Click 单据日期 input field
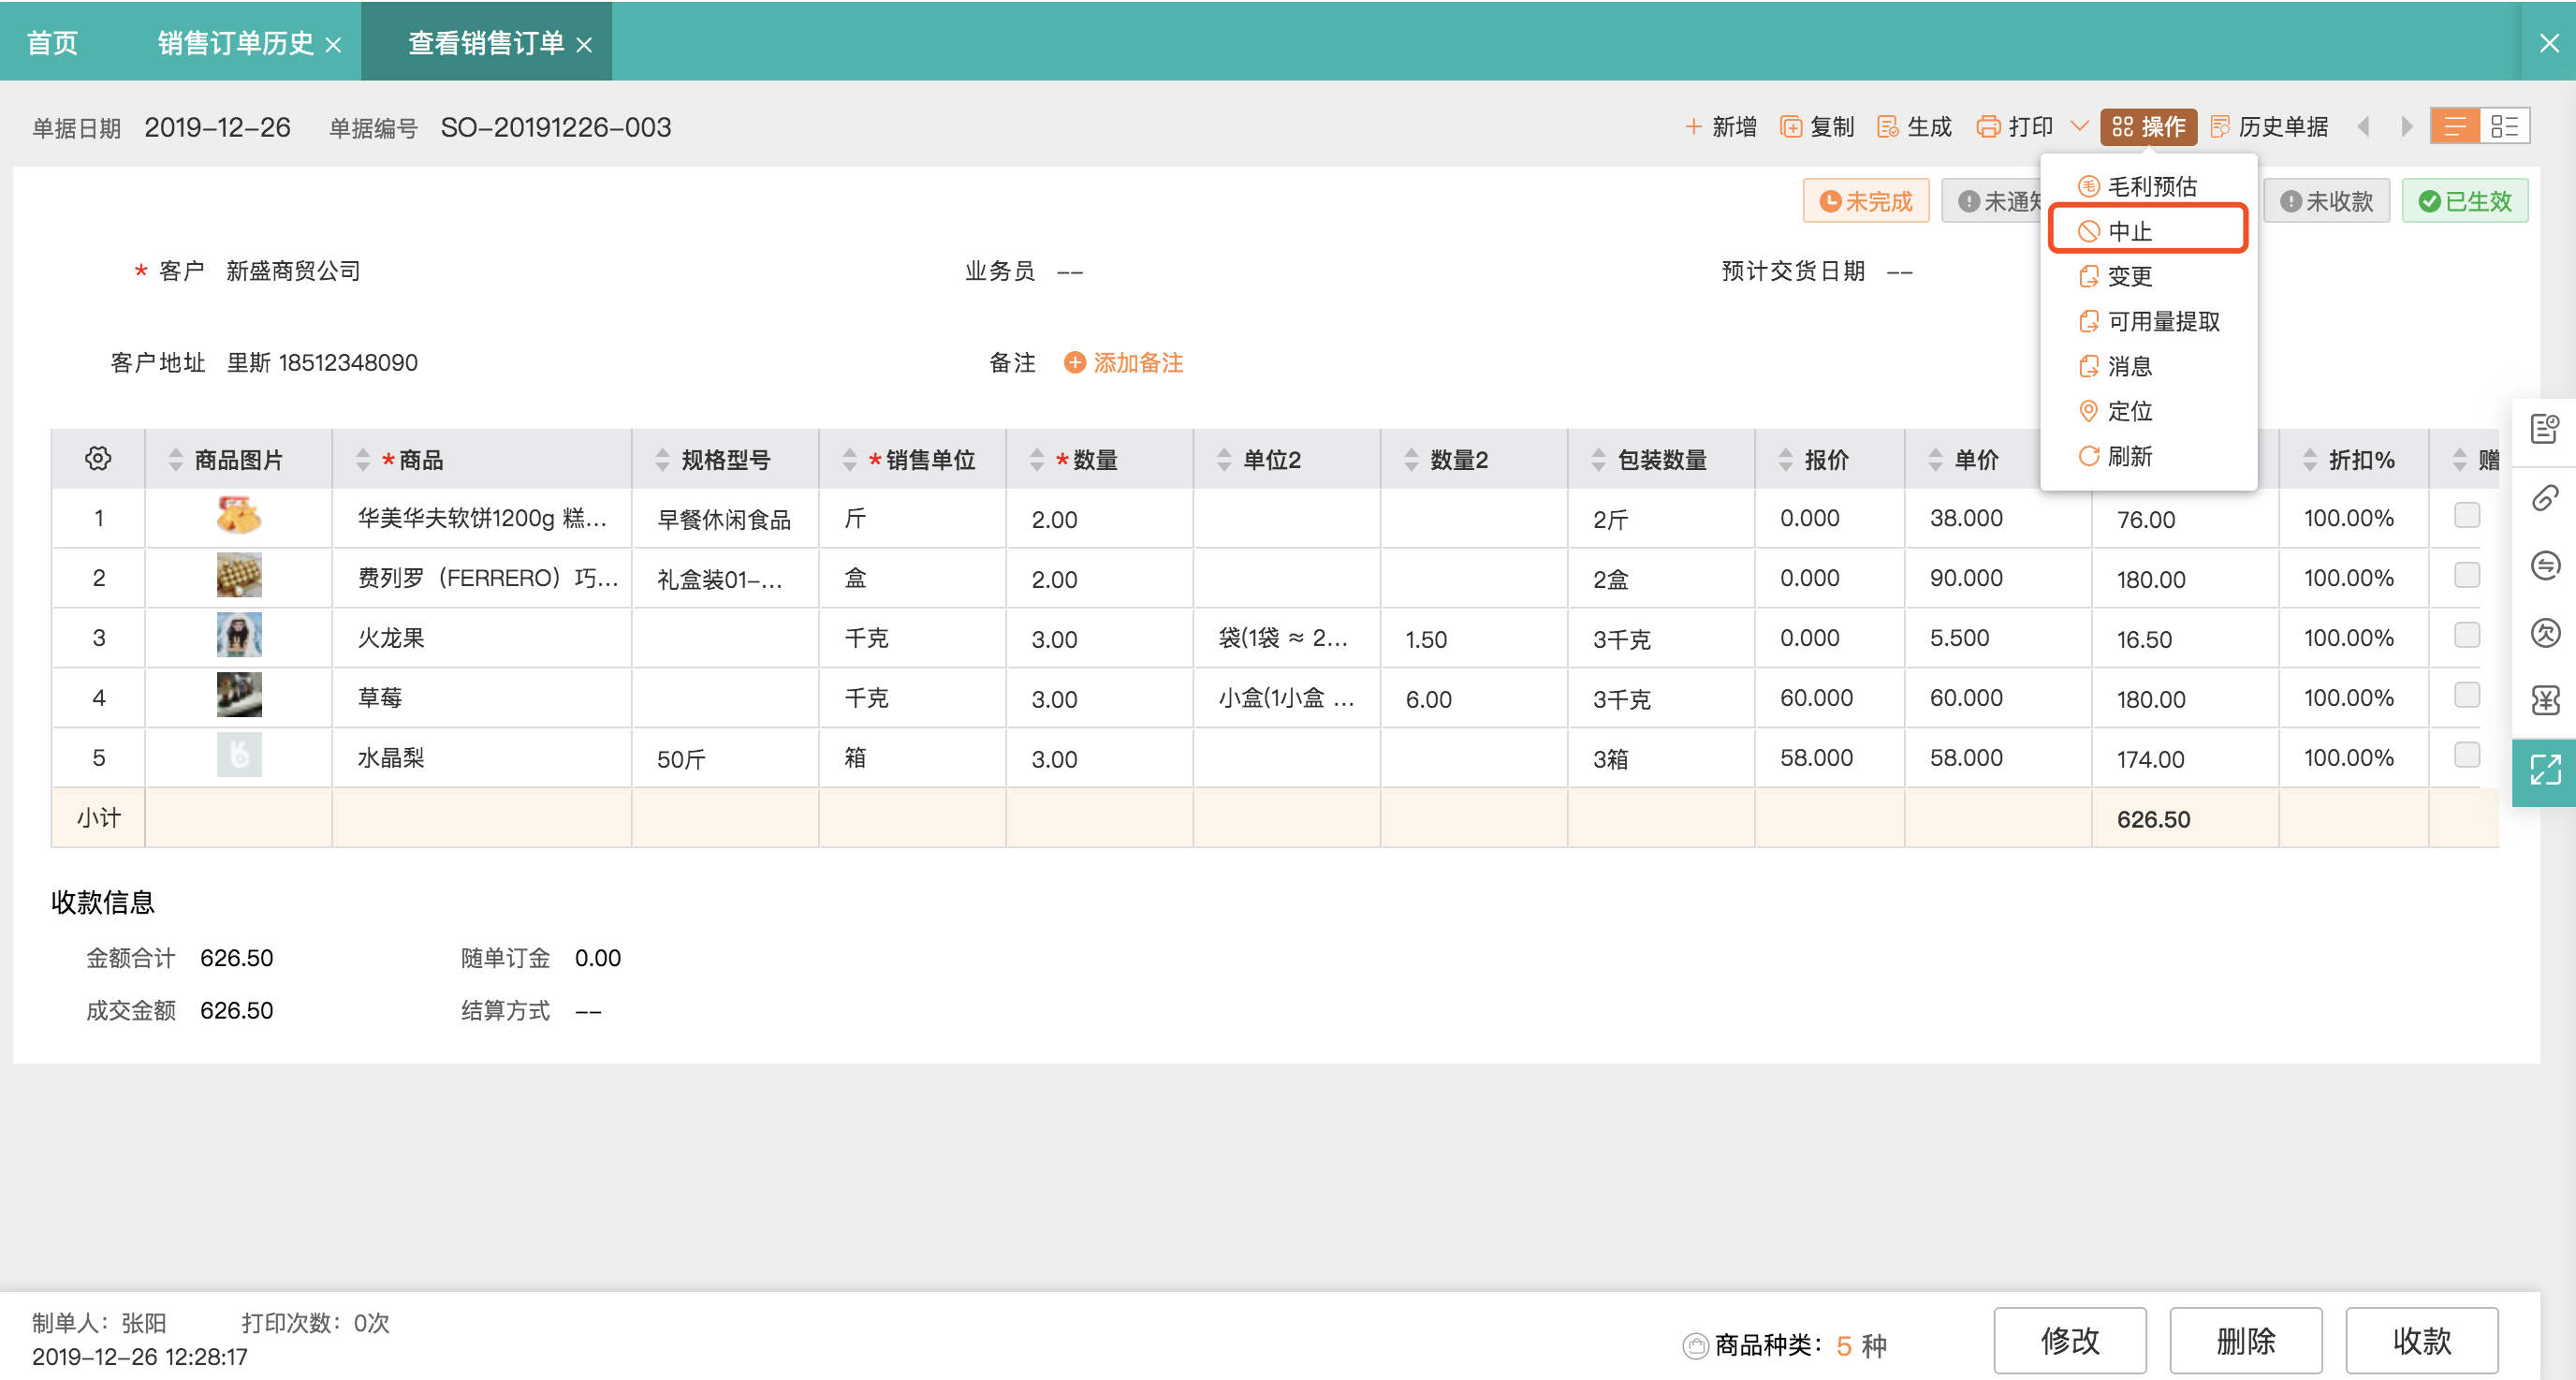The height and width of the screenshot is (1380, 2576). [218, 127]
